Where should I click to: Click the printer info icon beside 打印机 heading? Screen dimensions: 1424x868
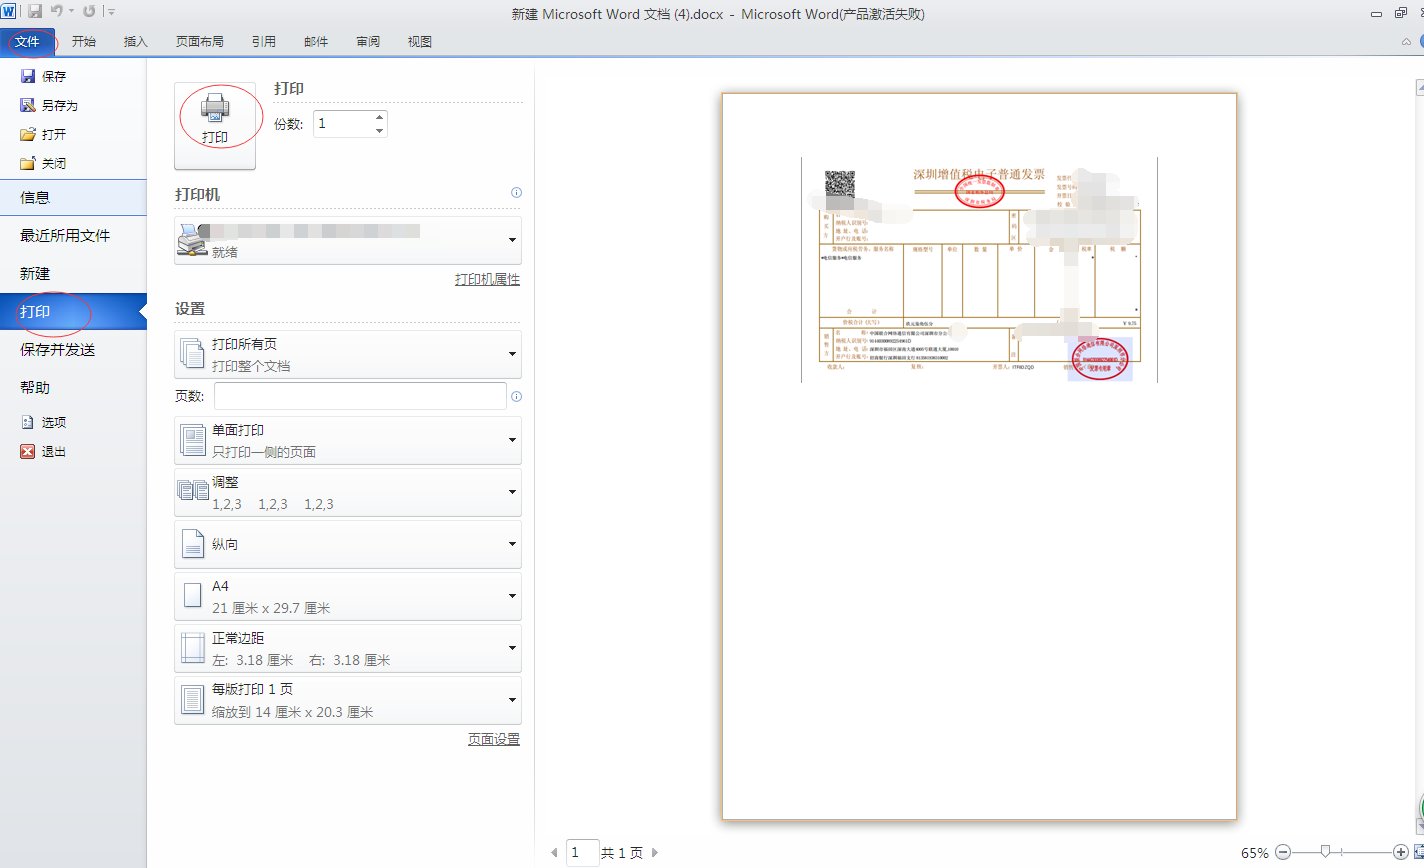pos(516,192)
